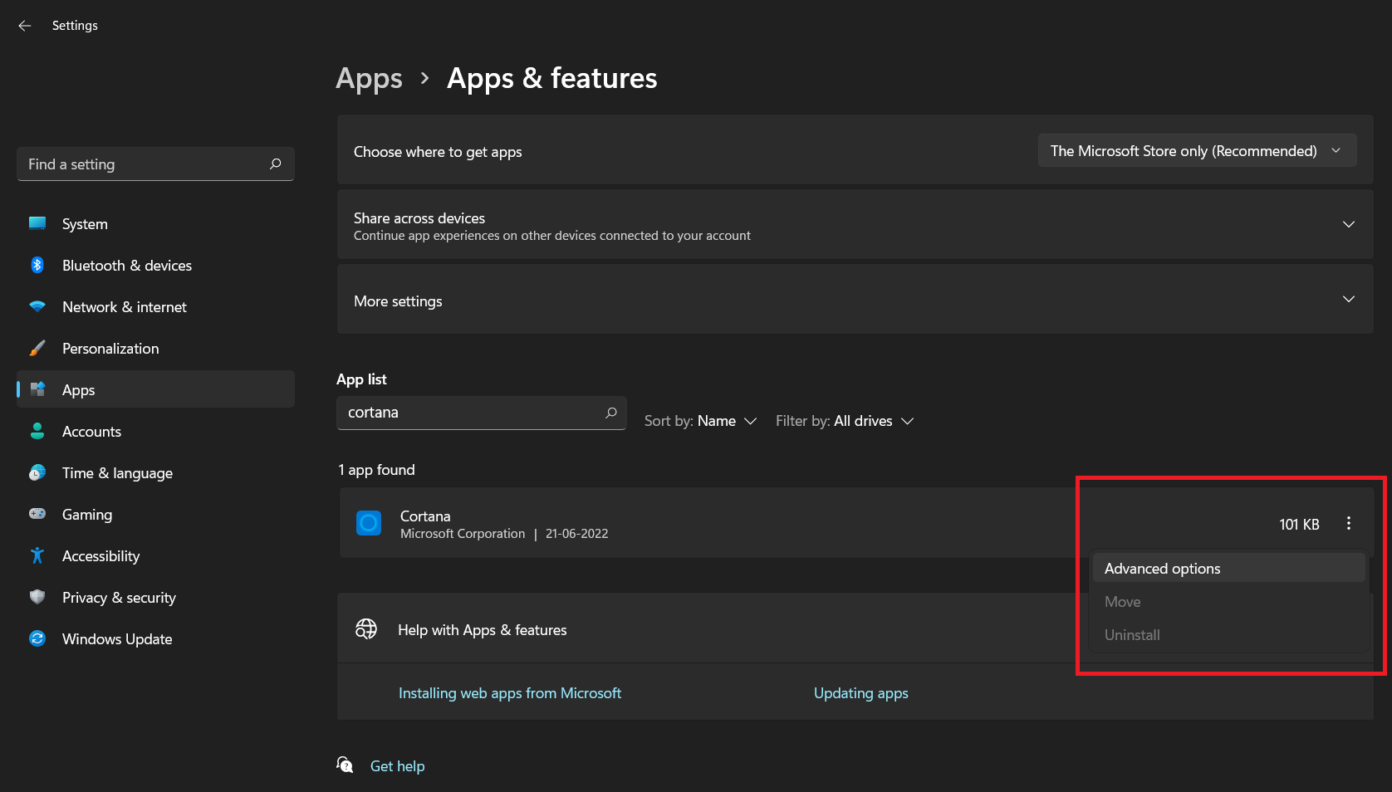Click the Apps & features page title
Image resolution: width=1392 pixels, height=792 pixels.
tap(552, 78)
